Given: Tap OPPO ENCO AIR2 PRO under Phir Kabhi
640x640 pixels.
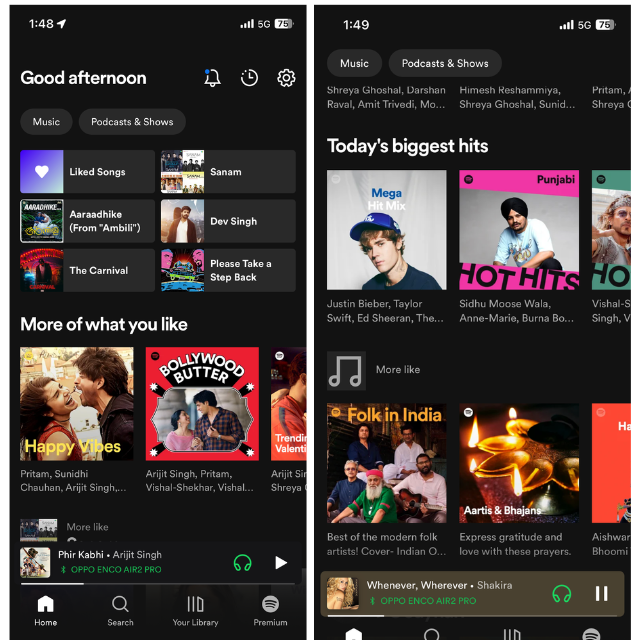Looking at the screenshot, I should pos(111,569).
